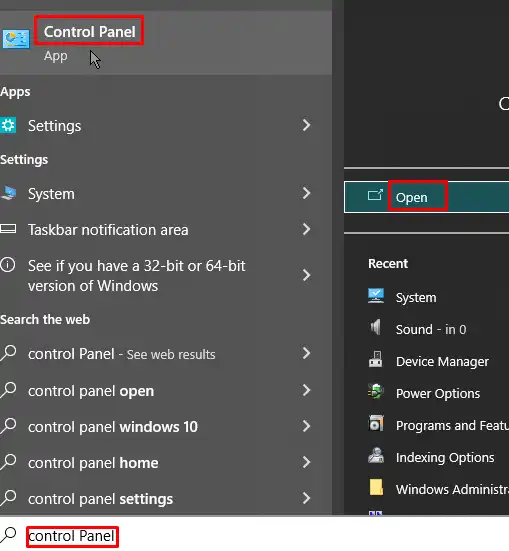The width and height of the screenshot is (509, 551).
Task: Choose 'control panel settings' suggestion
Action: (x=166, y=499)
